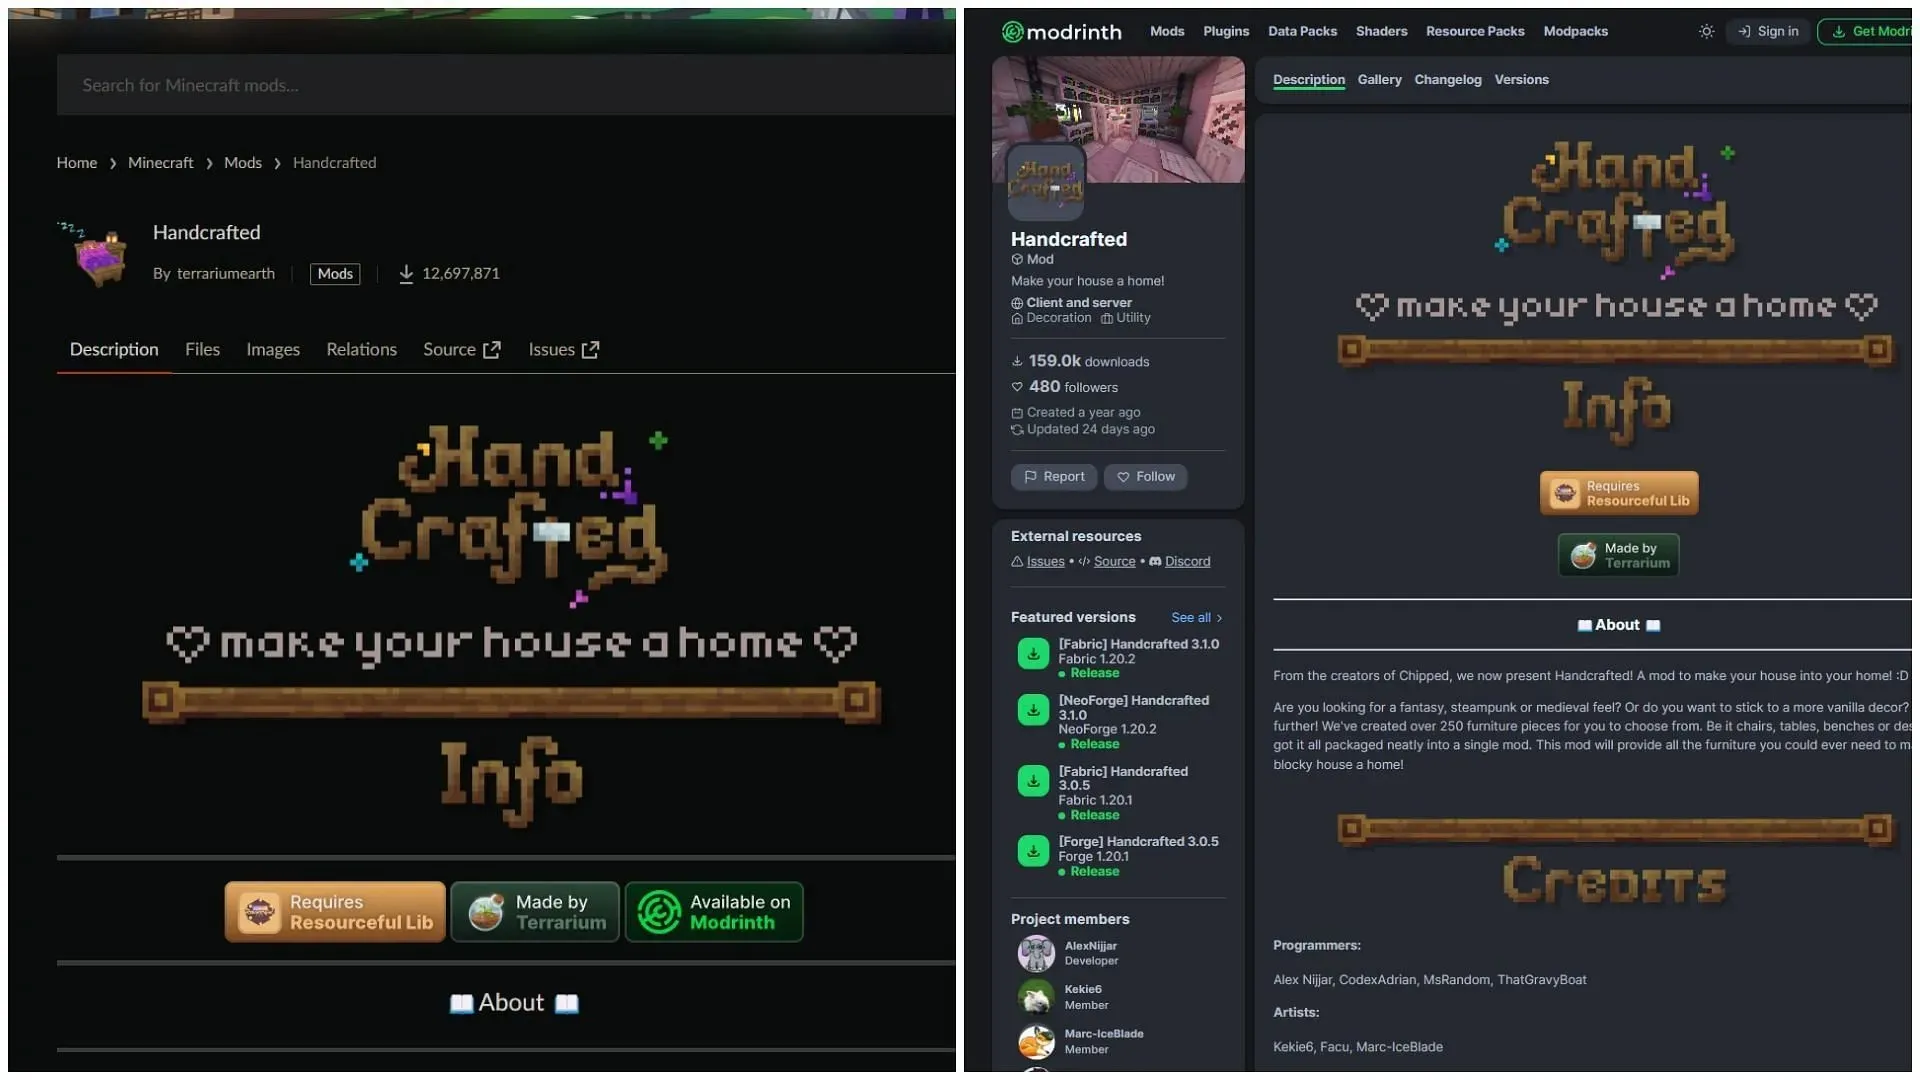Click the Report button for Handcrafted mod
The image size is (1920, 1080).
[1054, 477]
